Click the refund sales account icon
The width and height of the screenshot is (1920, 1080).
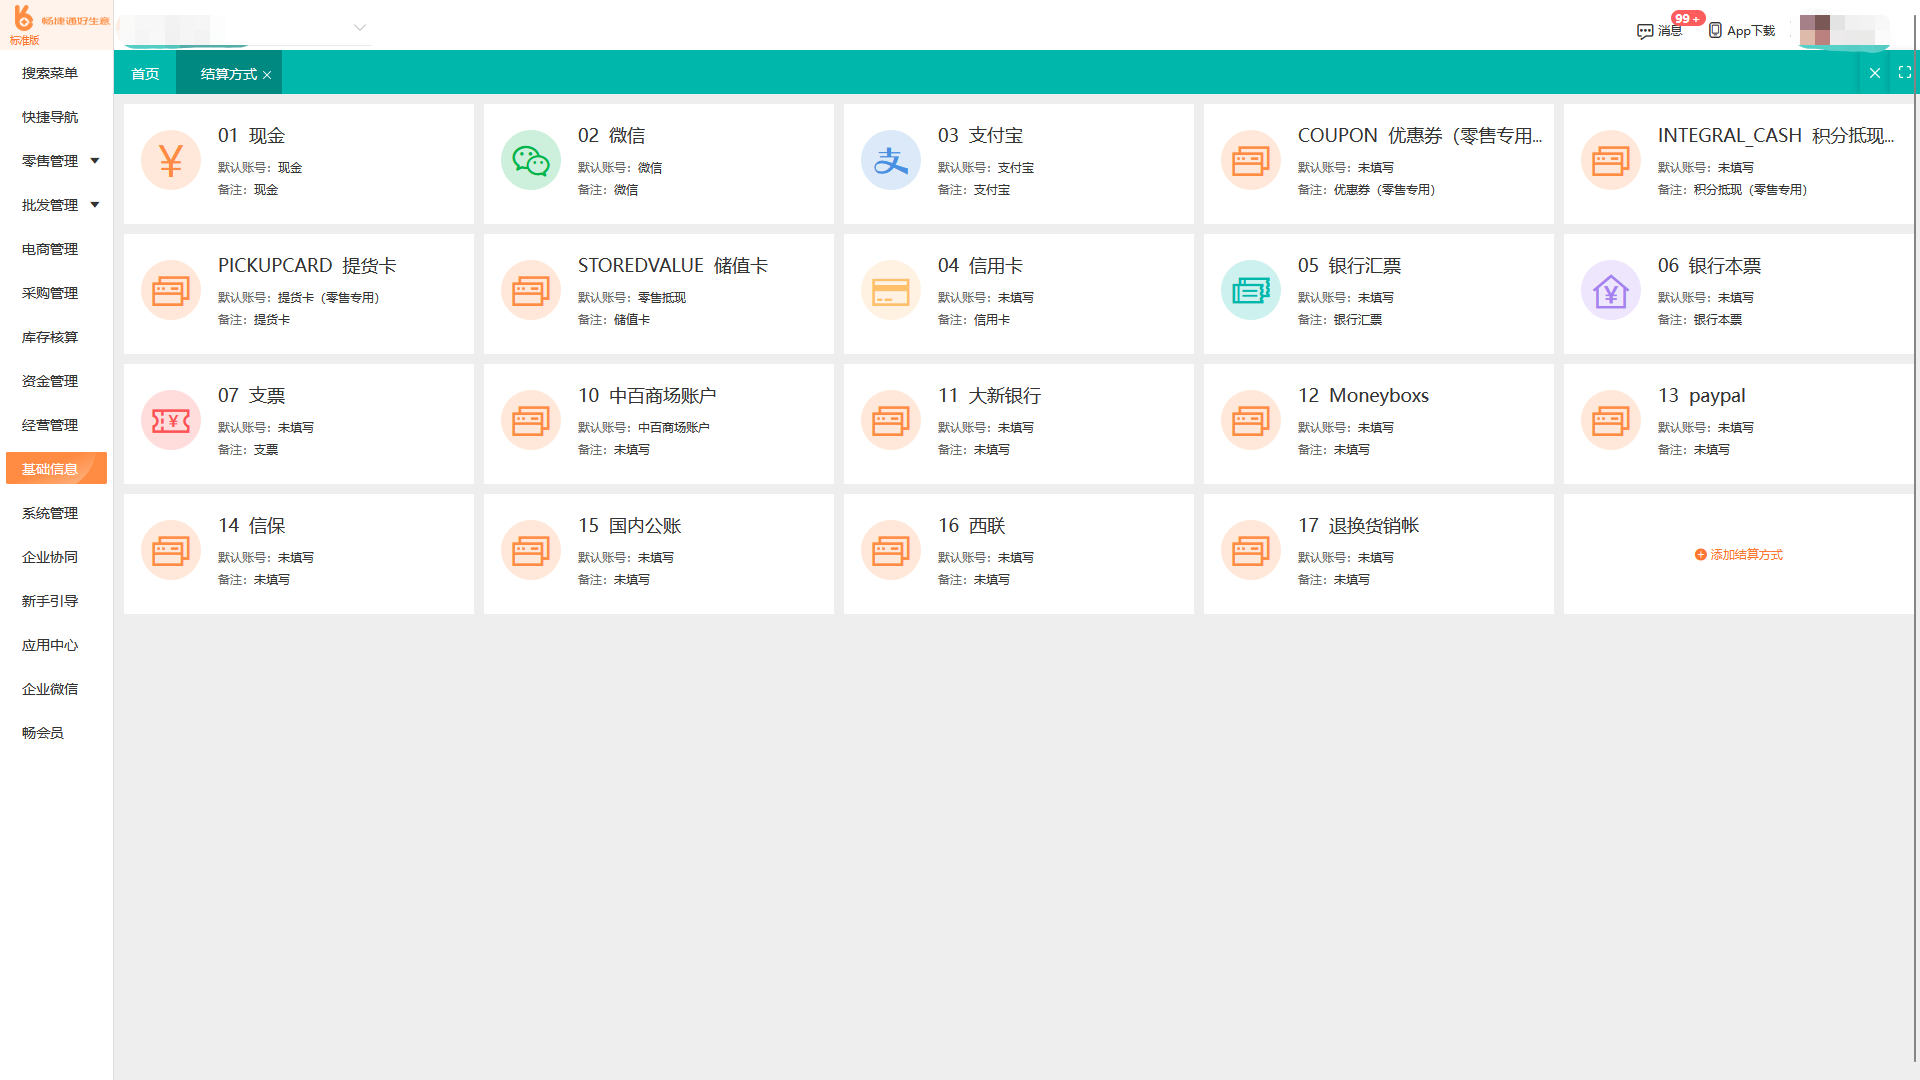[1249, 551]
